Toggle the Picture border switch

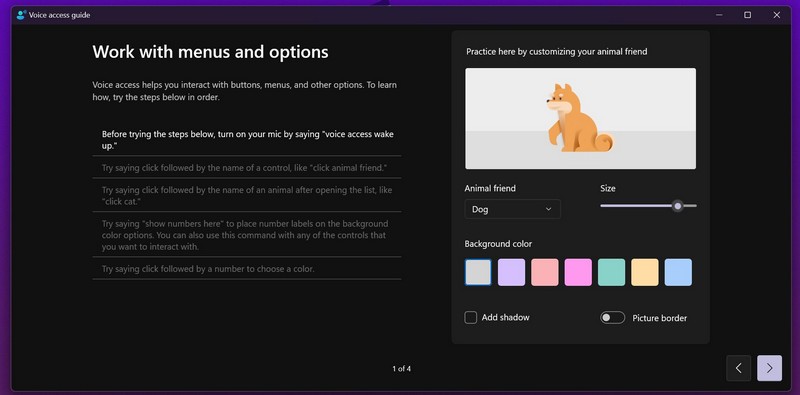612,317
